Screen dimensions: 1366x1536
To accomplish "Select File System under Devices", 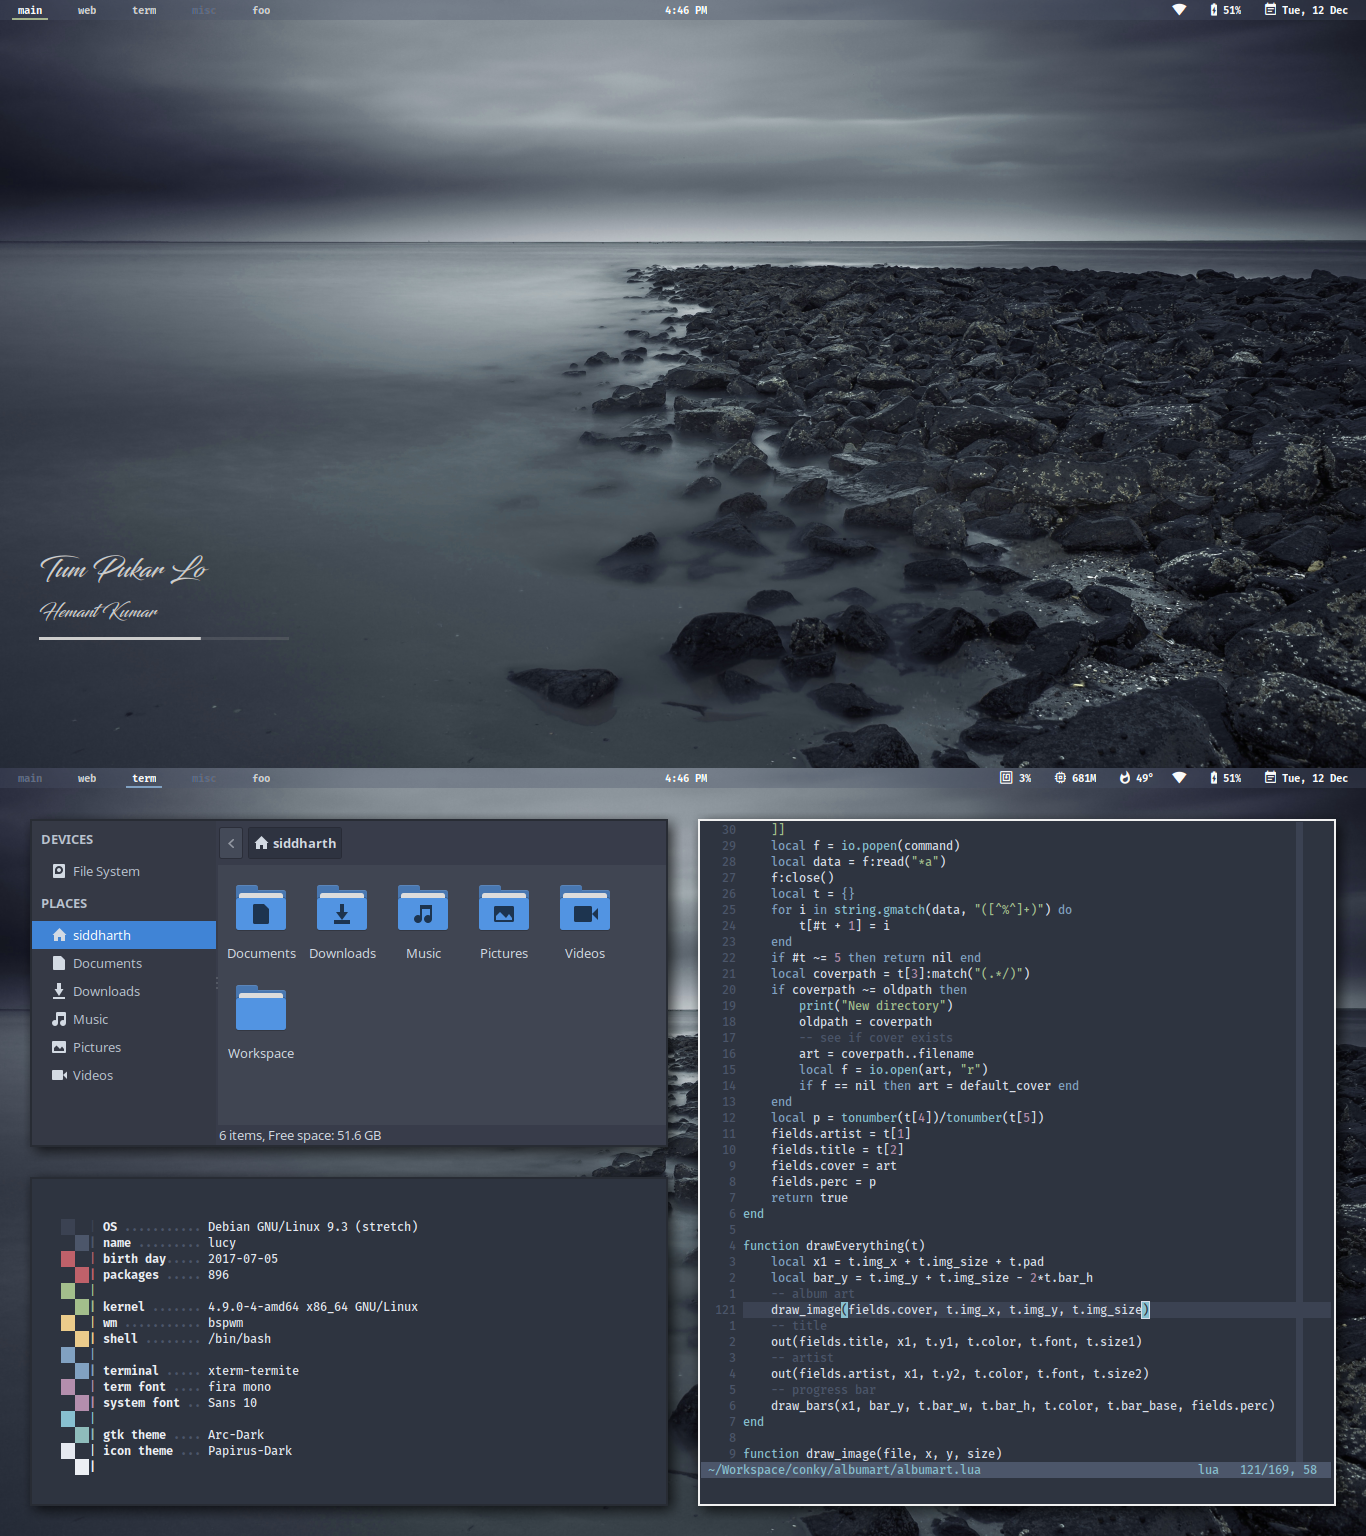I will coord(106,871).
